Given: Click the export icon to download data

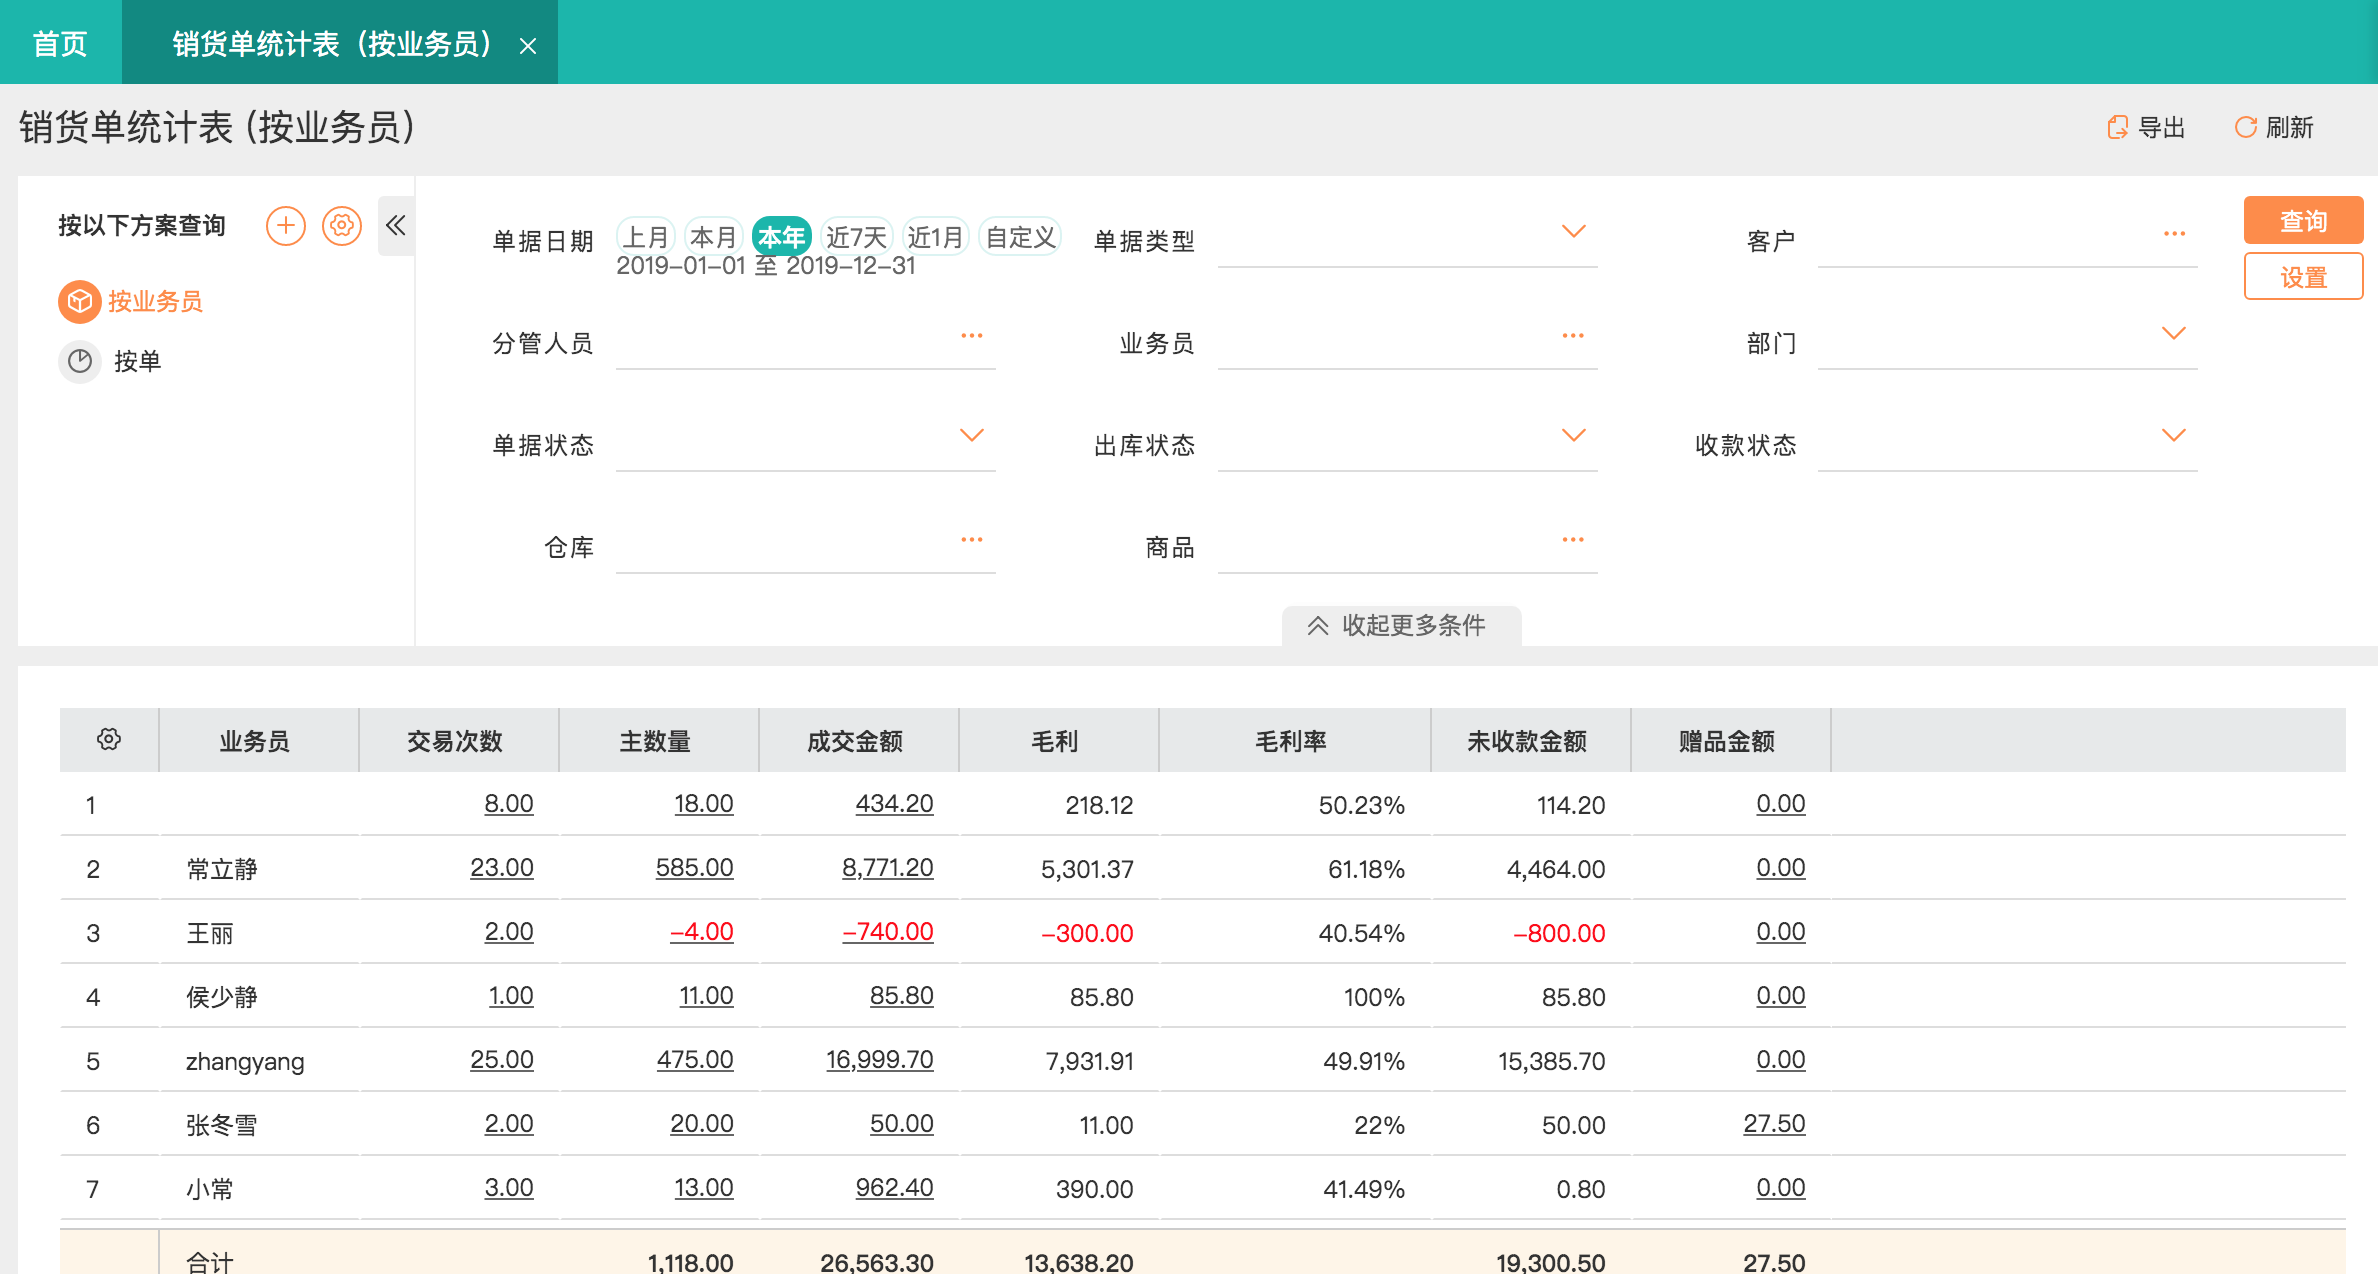Looking at the screenshot, I should tap(2120, 129).
